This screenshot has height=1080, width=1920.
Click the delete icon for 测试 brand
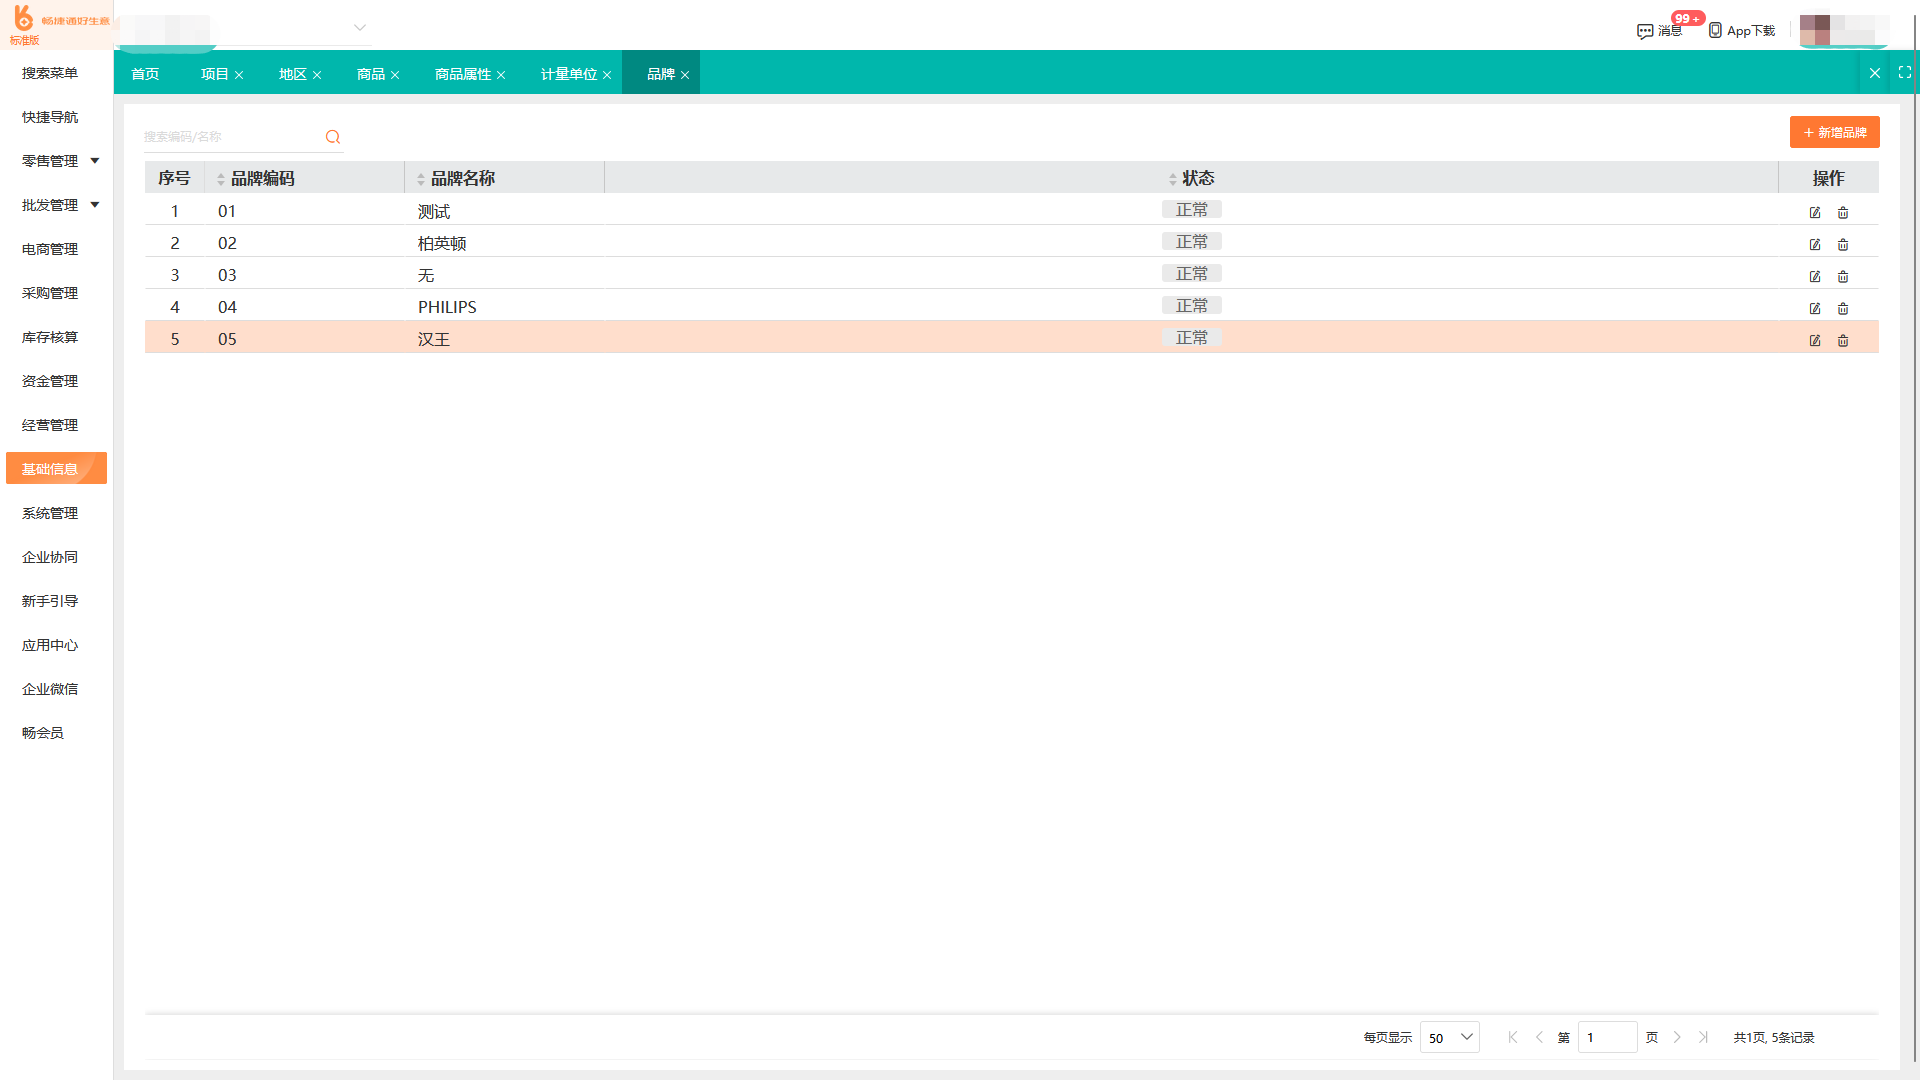pos(1844,211)
